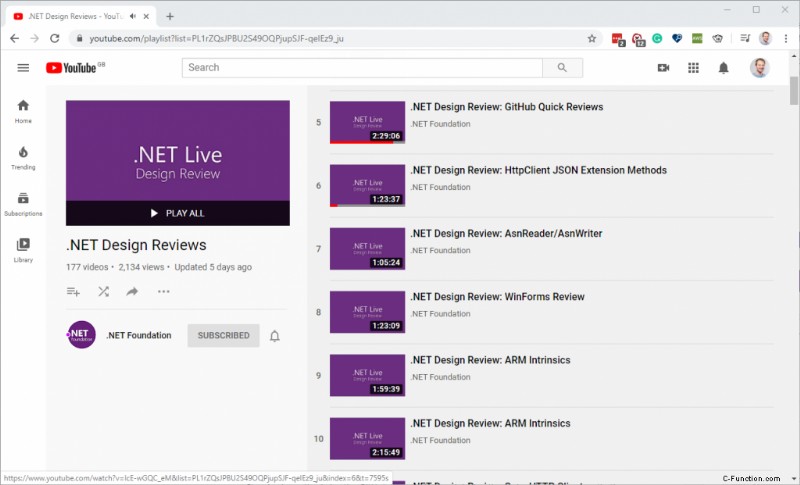
Task: Save playlist with the add-to-library icon
Action: (73, 292)
